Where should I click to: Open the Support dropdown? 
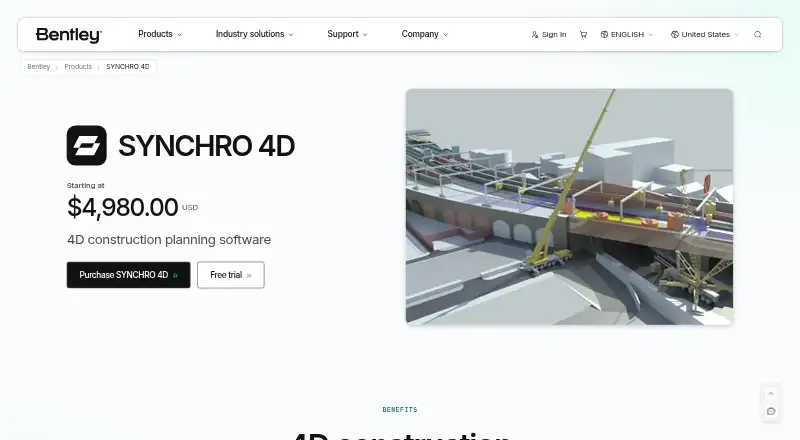click(347, 34)
